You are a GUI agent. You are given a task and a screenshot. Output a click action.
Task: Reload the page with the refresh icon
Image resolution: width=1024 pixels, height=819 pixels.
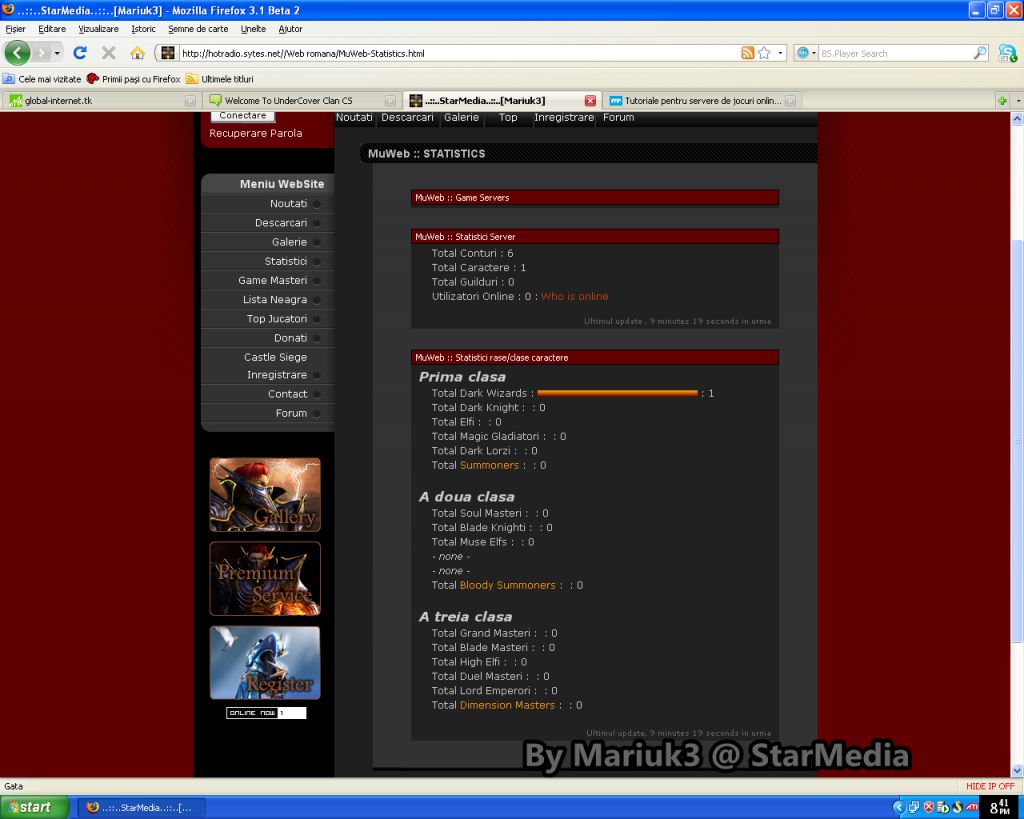coord(80,53)
